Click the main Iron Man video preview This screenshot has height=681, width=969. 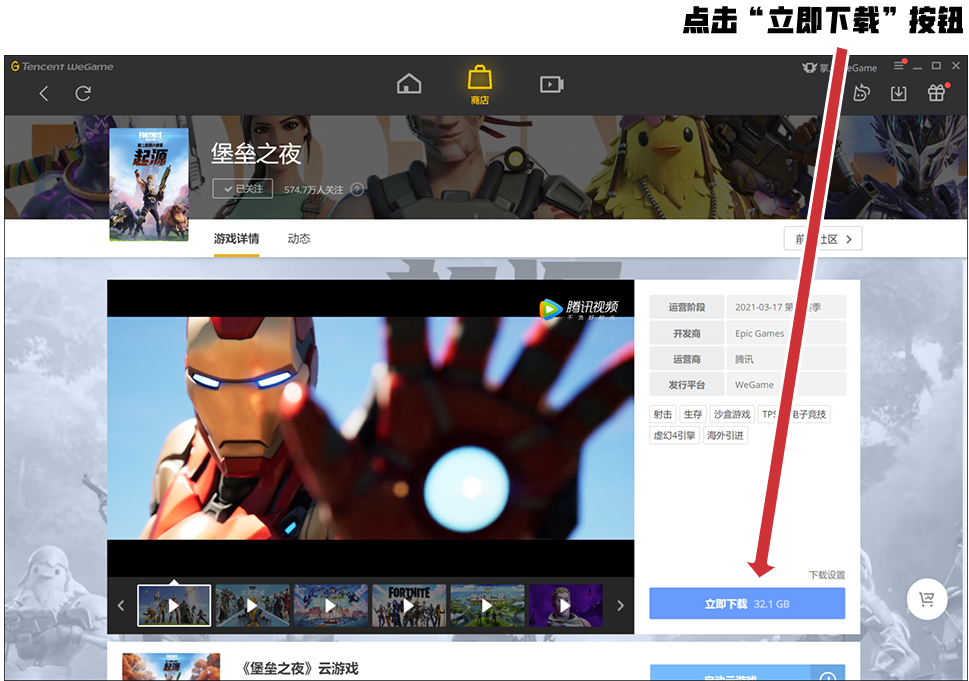370,428
